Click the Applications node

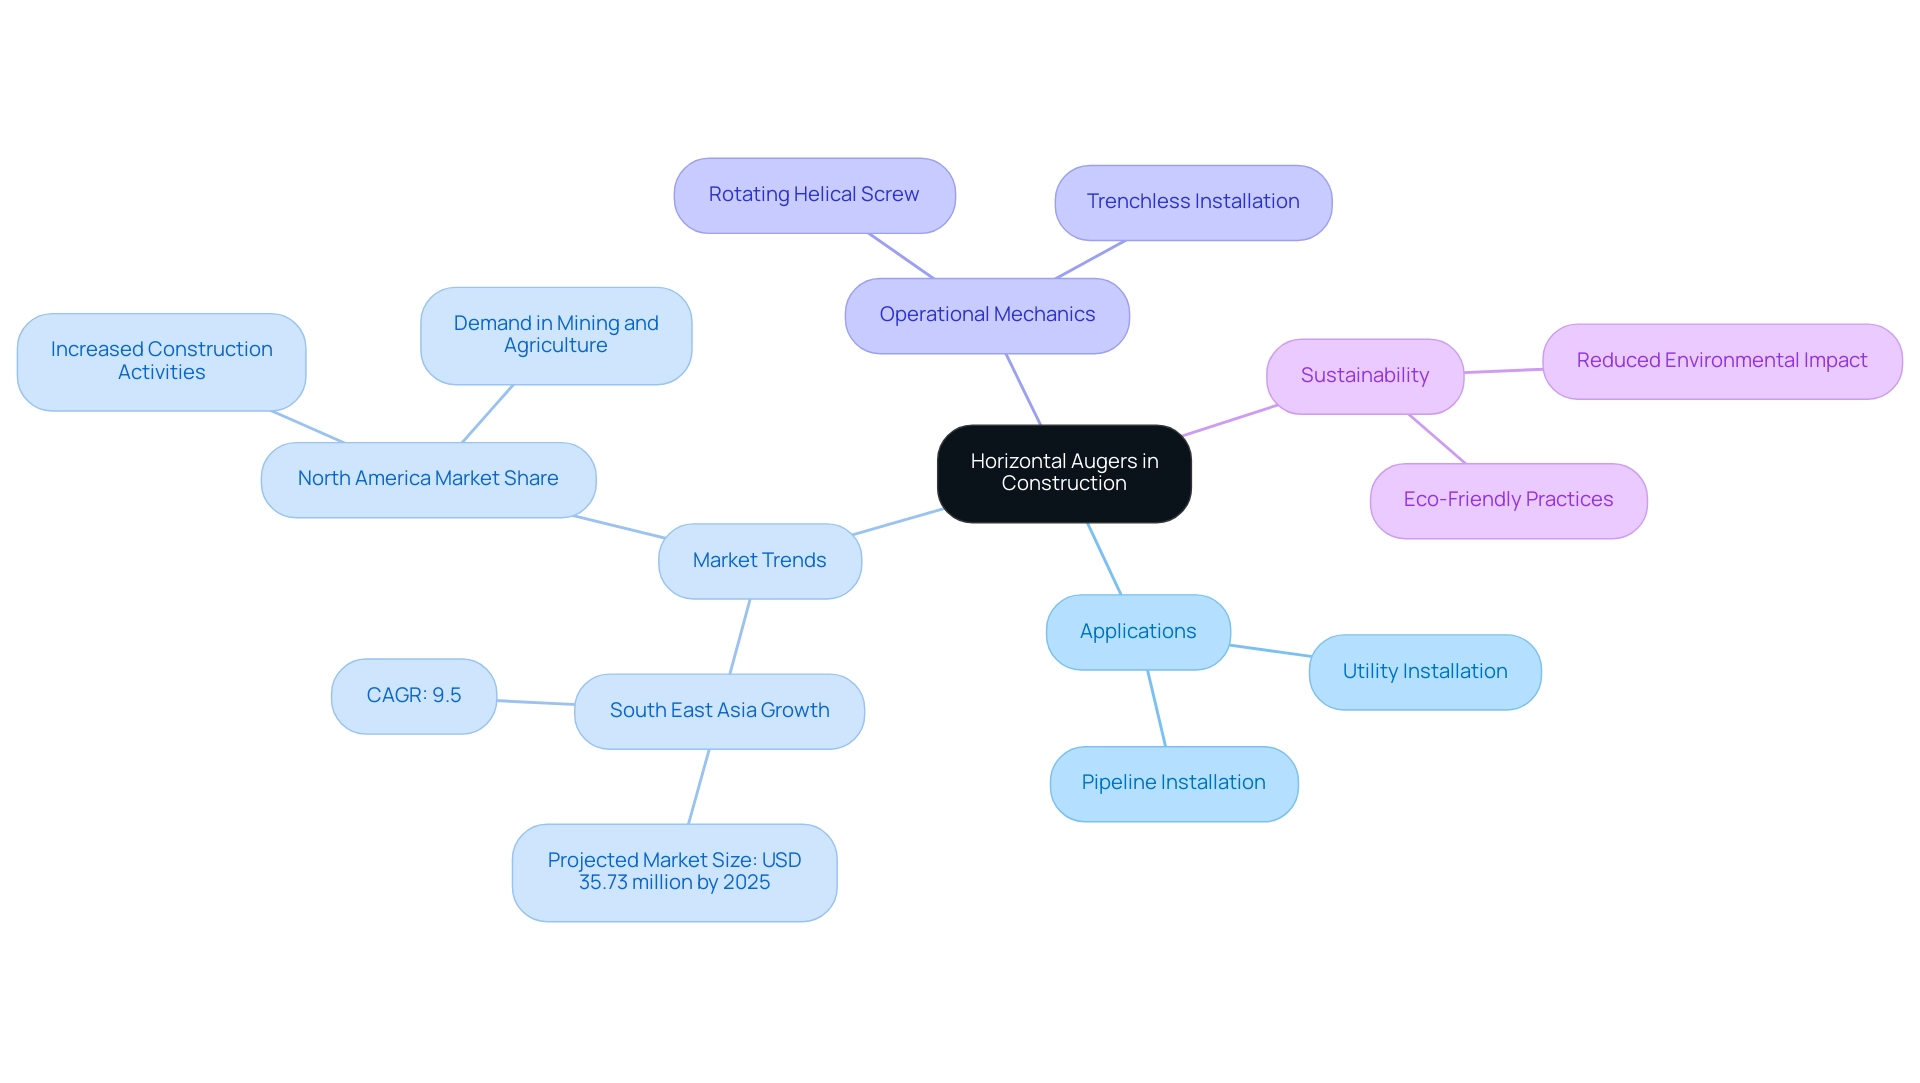pos(1139,631)
